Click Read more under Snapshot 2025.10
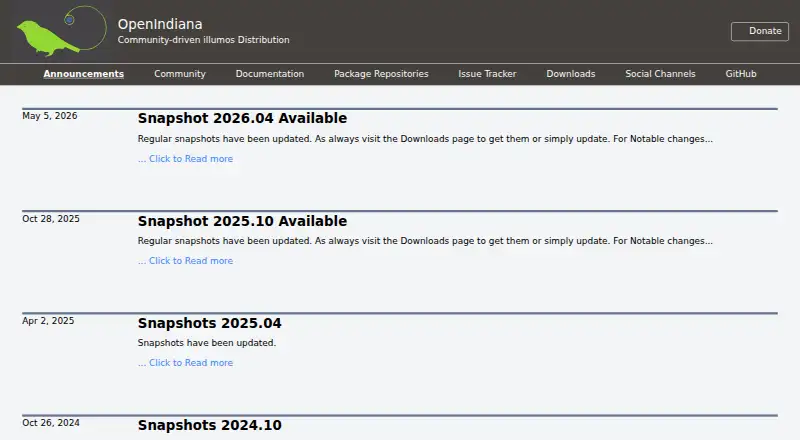800x440 pixels. click(186, 261)
